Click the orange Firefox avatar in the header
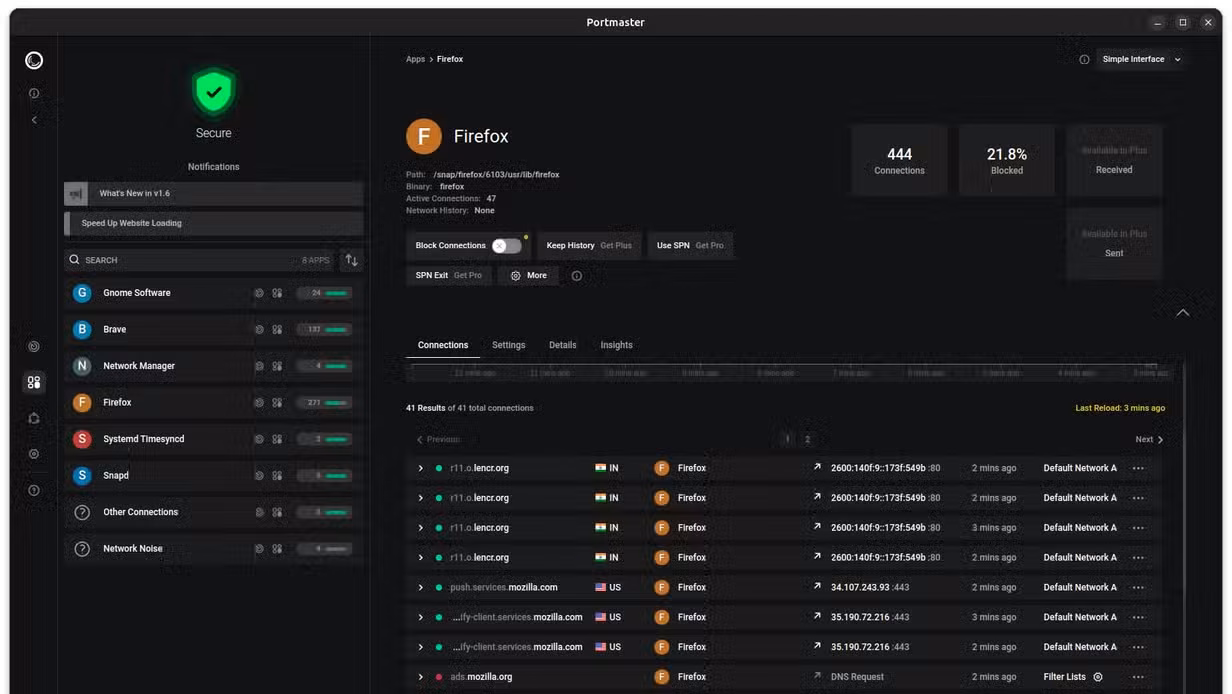This screenshot has width=1232, height=694. (x=424, y=136)
